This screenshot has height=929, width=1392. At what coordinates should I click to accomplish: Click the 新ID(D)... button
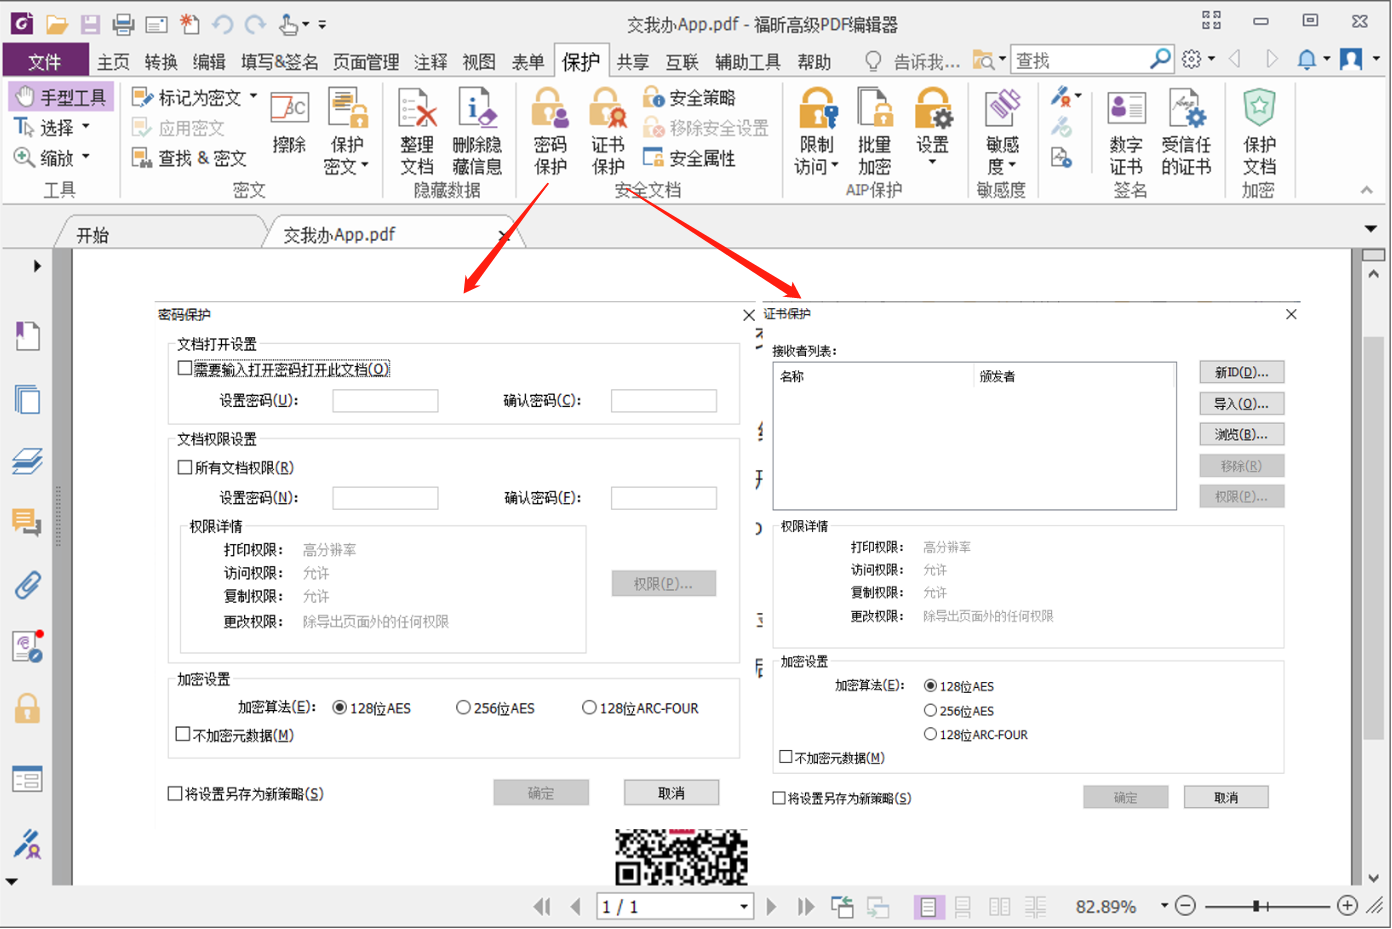pos(1241,372)
